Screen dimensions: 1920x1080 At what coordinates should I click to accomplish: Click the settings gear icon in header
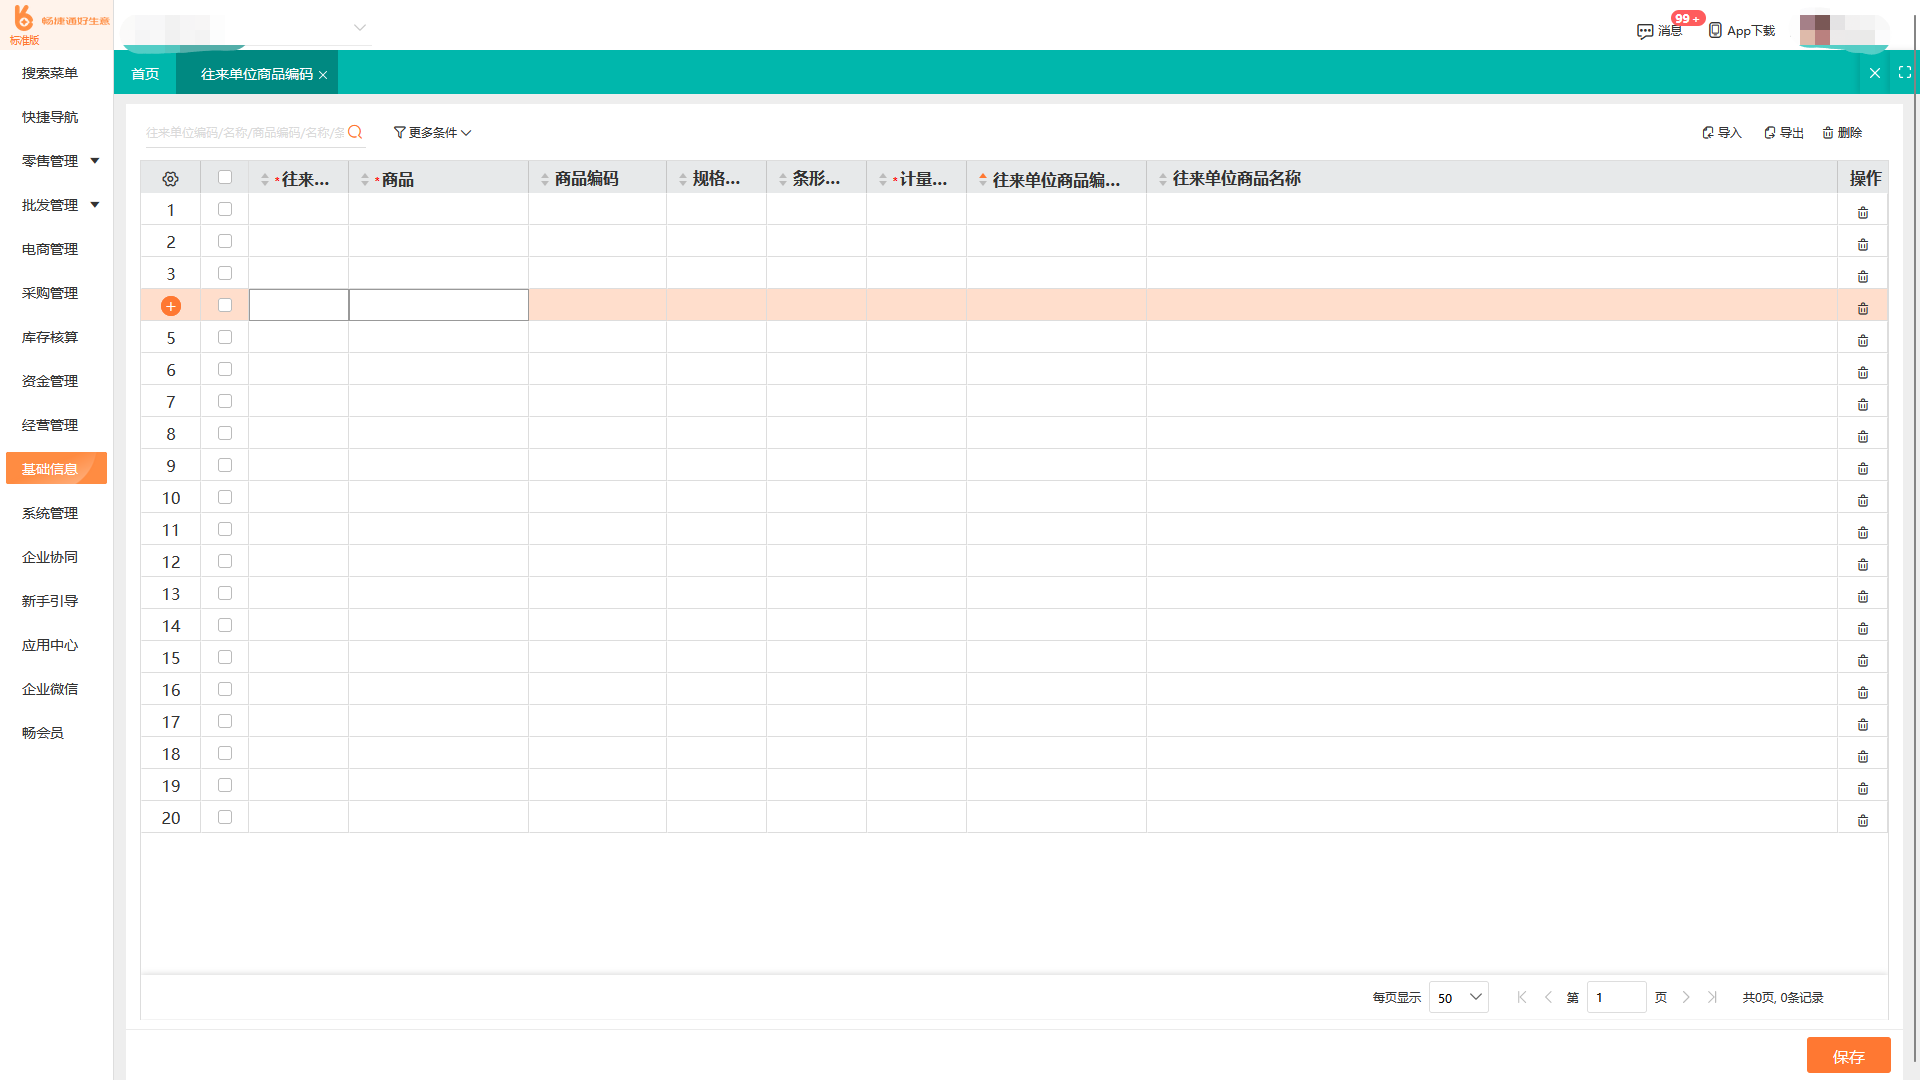point(170,178)
